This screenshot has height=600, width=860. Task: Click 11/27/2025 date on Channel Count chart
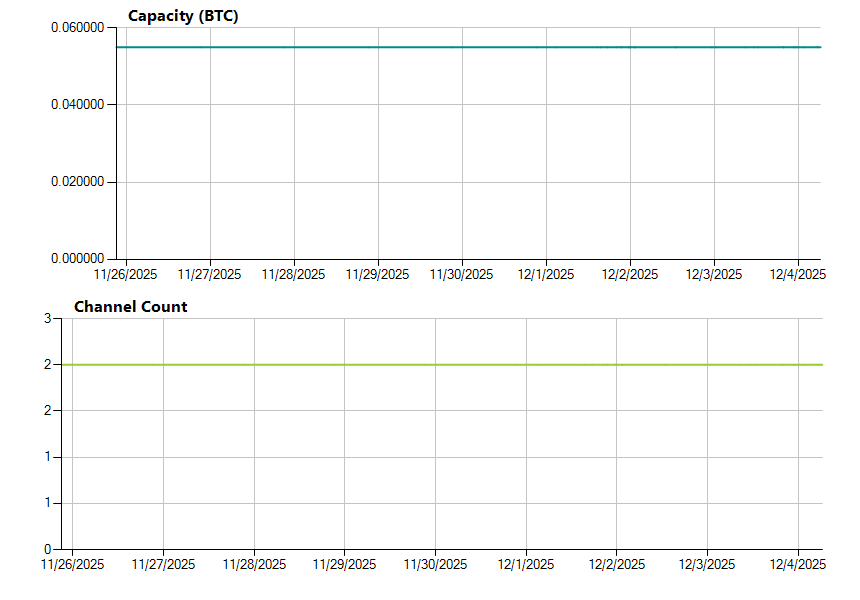(163, 565)
